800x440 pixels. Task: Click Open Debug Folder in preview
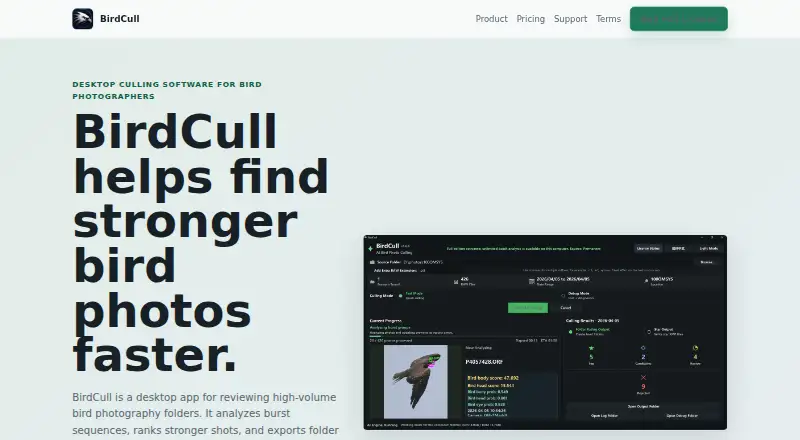click(x=682, y=415)
